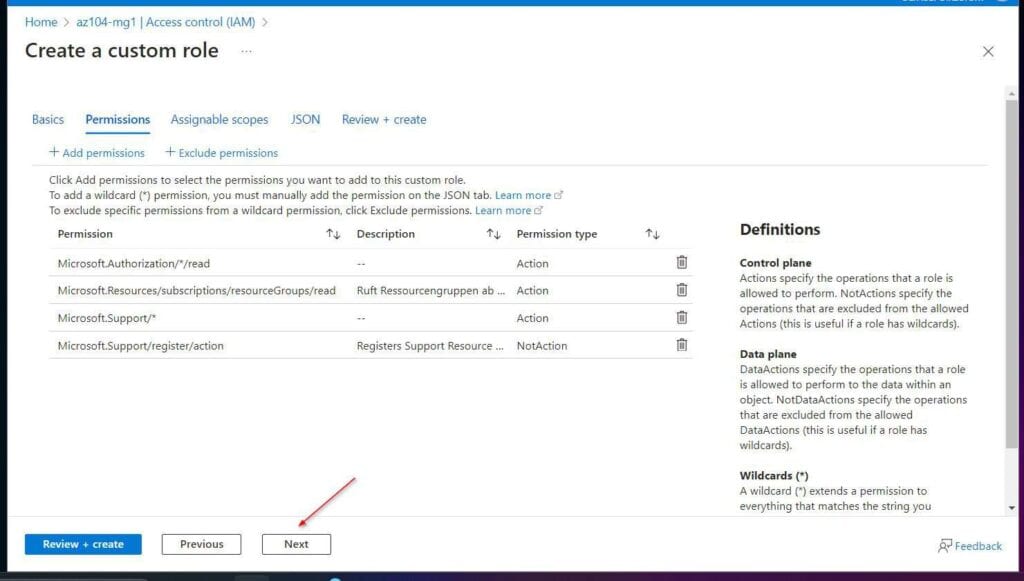This screenshot has height=581, width=1024.
Task: Click the Wildcards (*) definition heading
Action: pyautogui.click(x=774, y=475)
